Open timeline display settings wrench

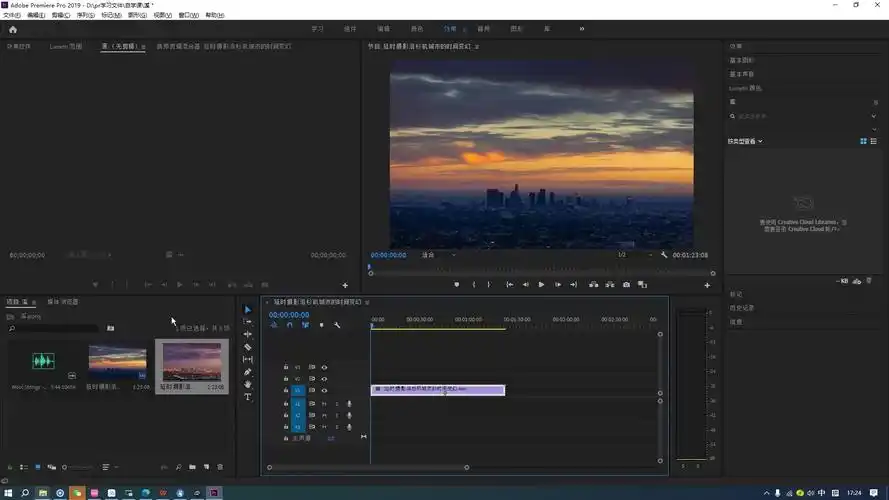coord(337,325)
